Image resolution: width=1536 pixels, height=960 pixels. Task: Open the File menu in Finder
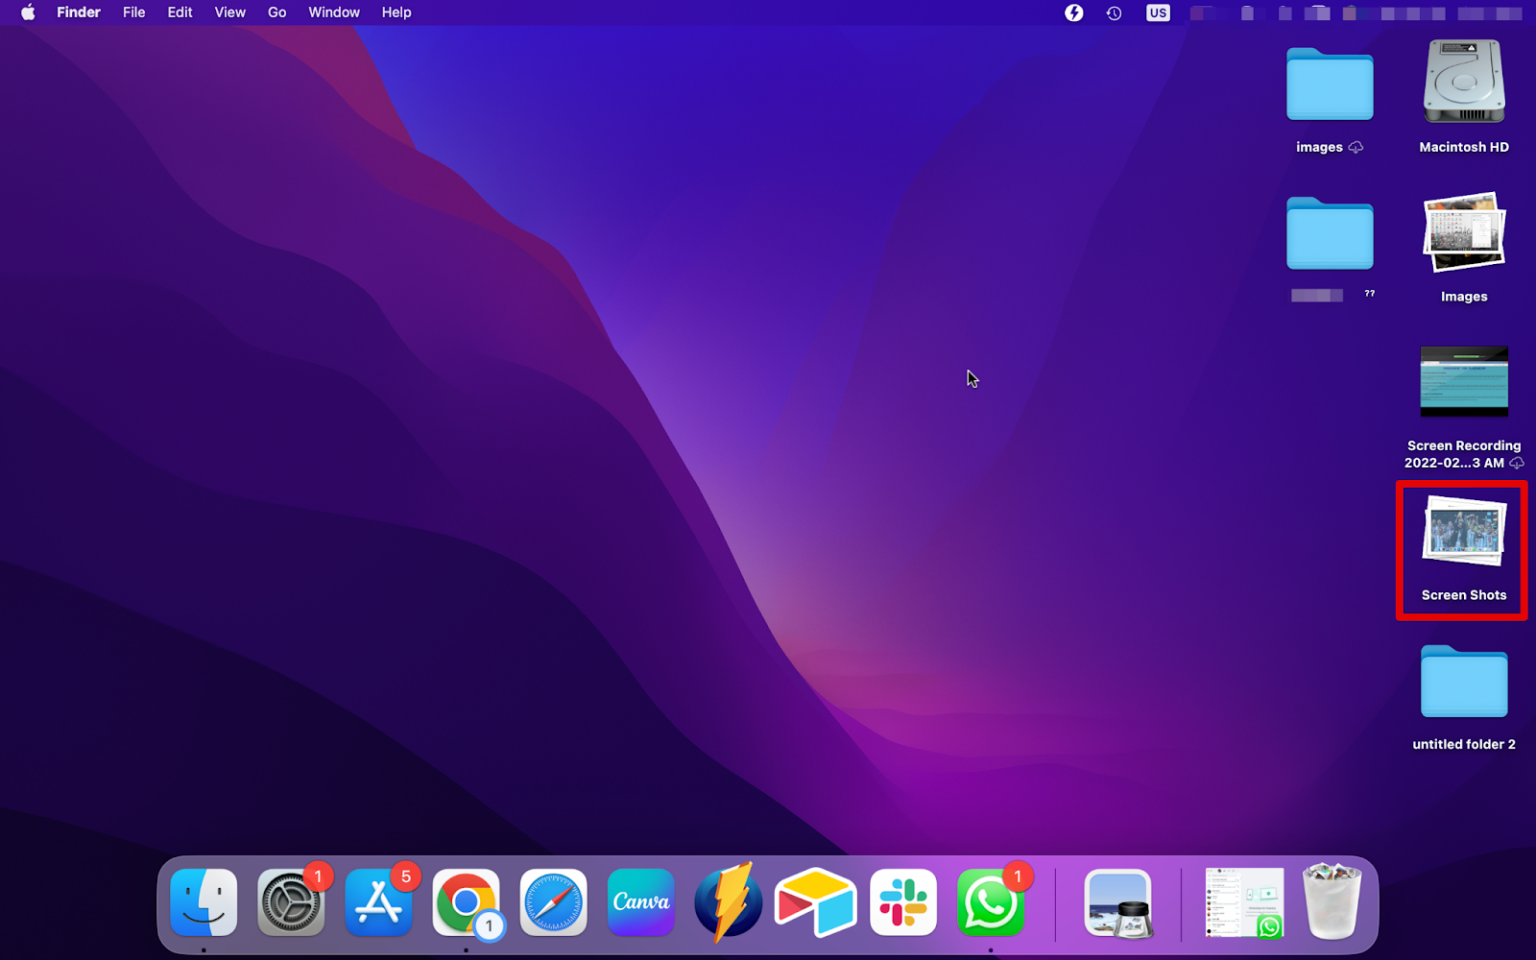133,13
